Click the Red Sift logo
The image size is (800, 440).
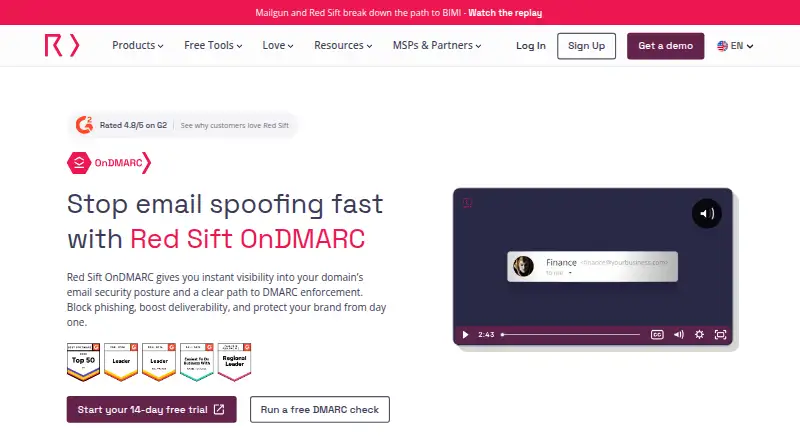pyautogui.click(x=62, y=45)
